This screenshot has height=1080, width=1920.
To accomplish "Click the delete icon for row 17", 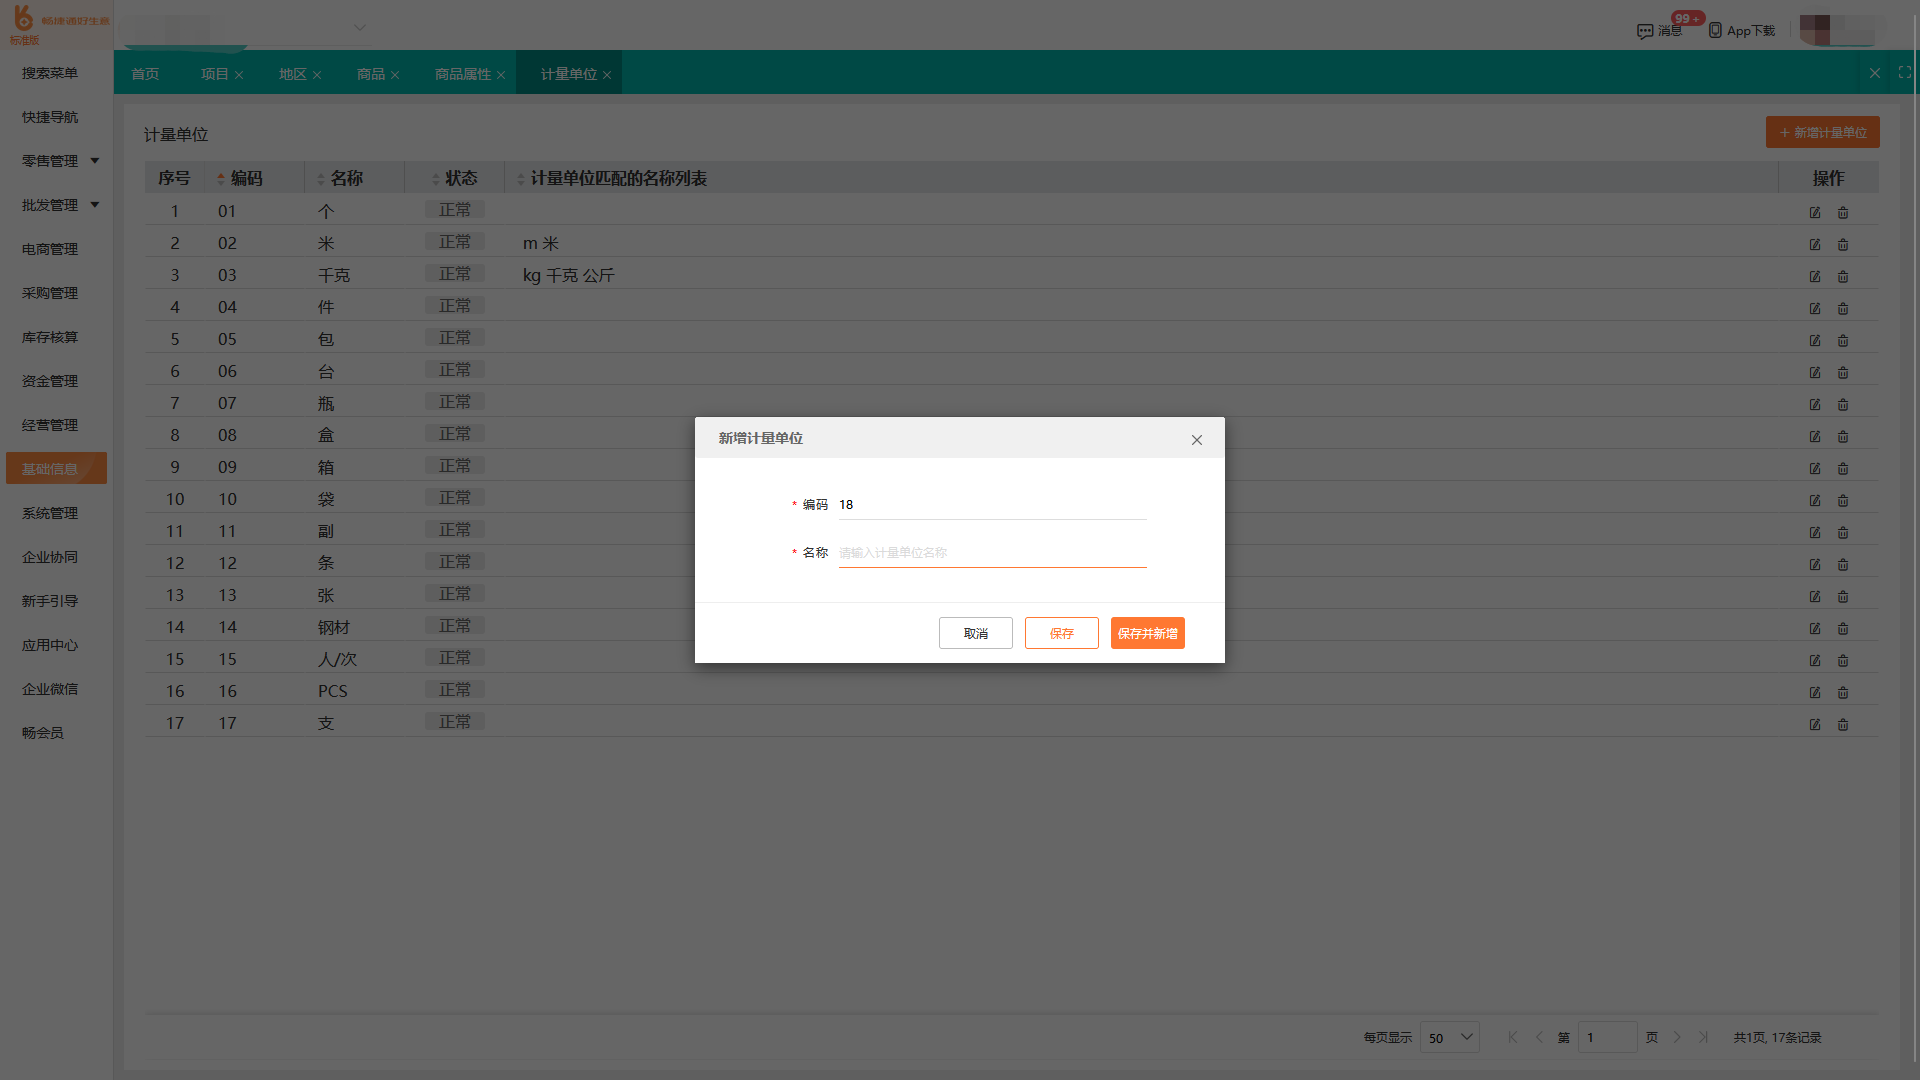I will (x=1844, y=724).
